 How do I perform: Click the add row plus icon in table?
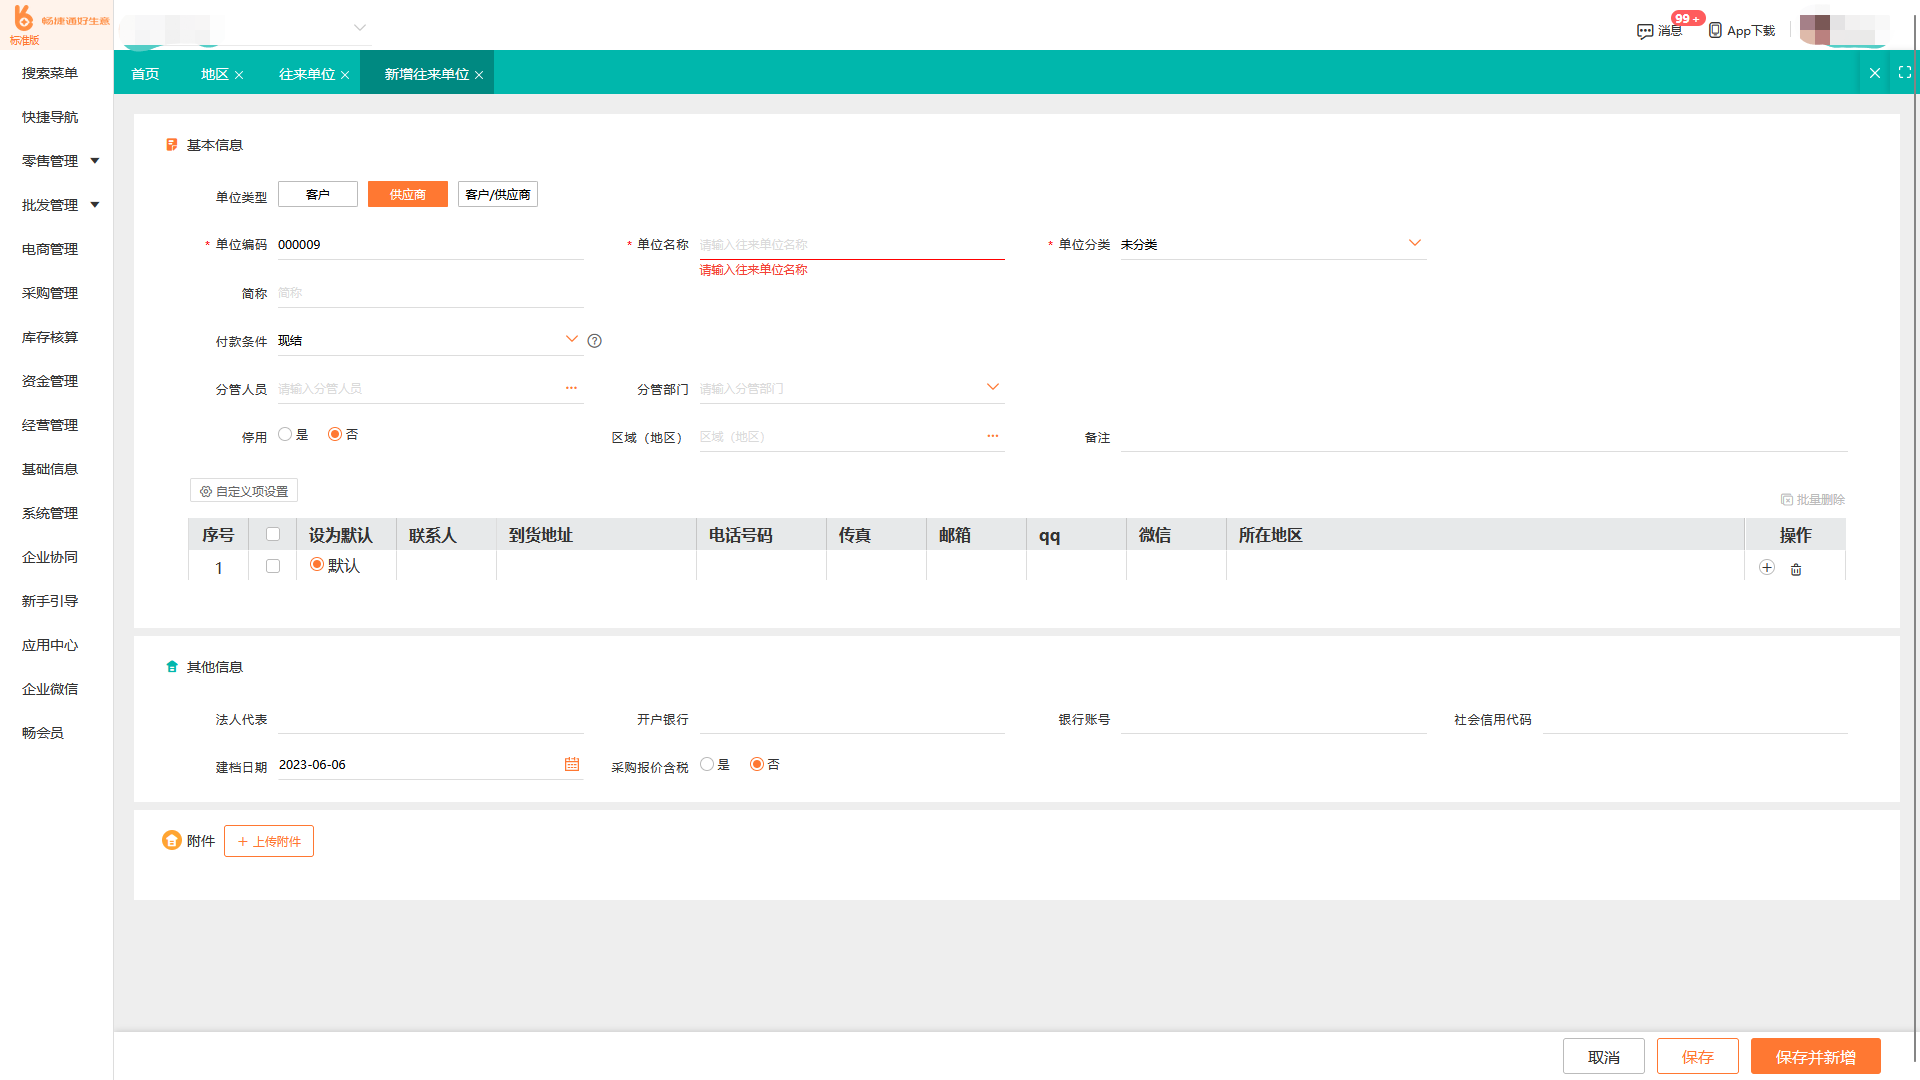point(1767,567)
